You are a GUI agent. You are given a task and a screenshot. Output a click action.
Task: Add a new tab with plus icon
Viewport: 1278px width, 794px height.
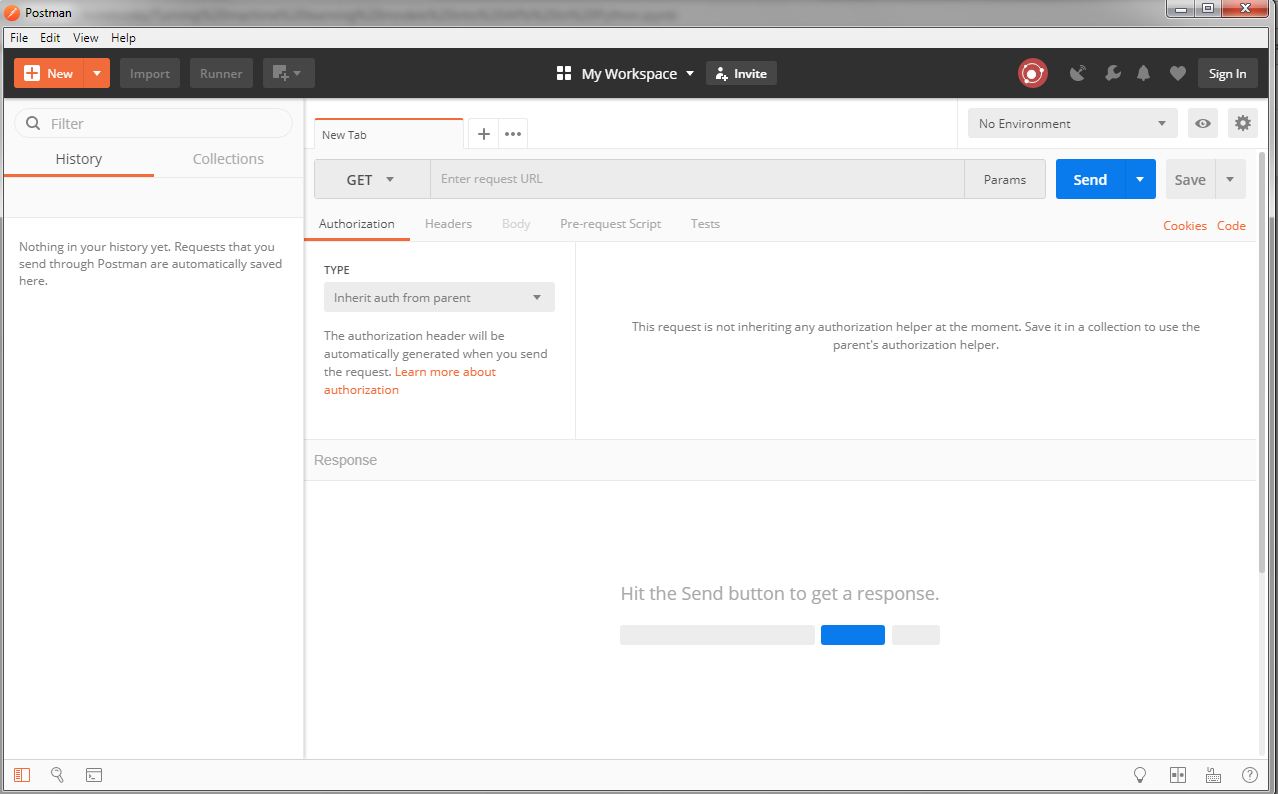click(x=483, y=134)
